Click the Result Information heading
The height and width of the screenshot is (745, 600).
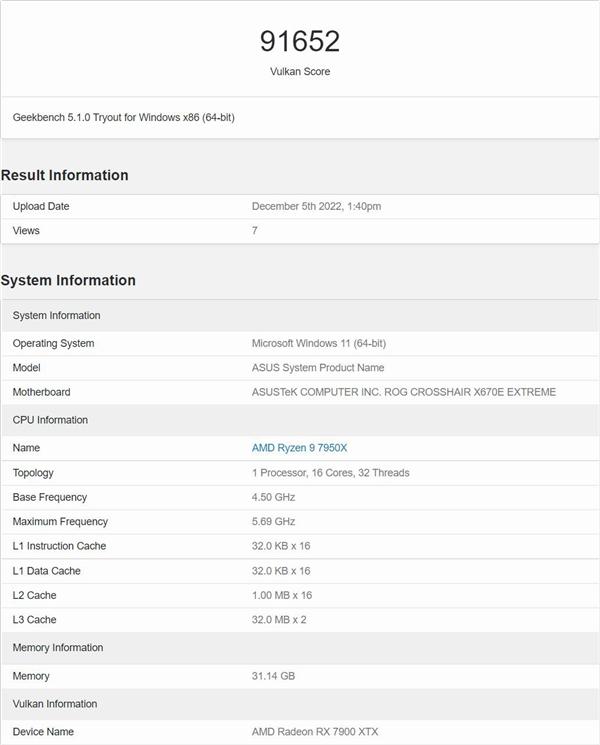pyautogui.click(x=65, y=175)
